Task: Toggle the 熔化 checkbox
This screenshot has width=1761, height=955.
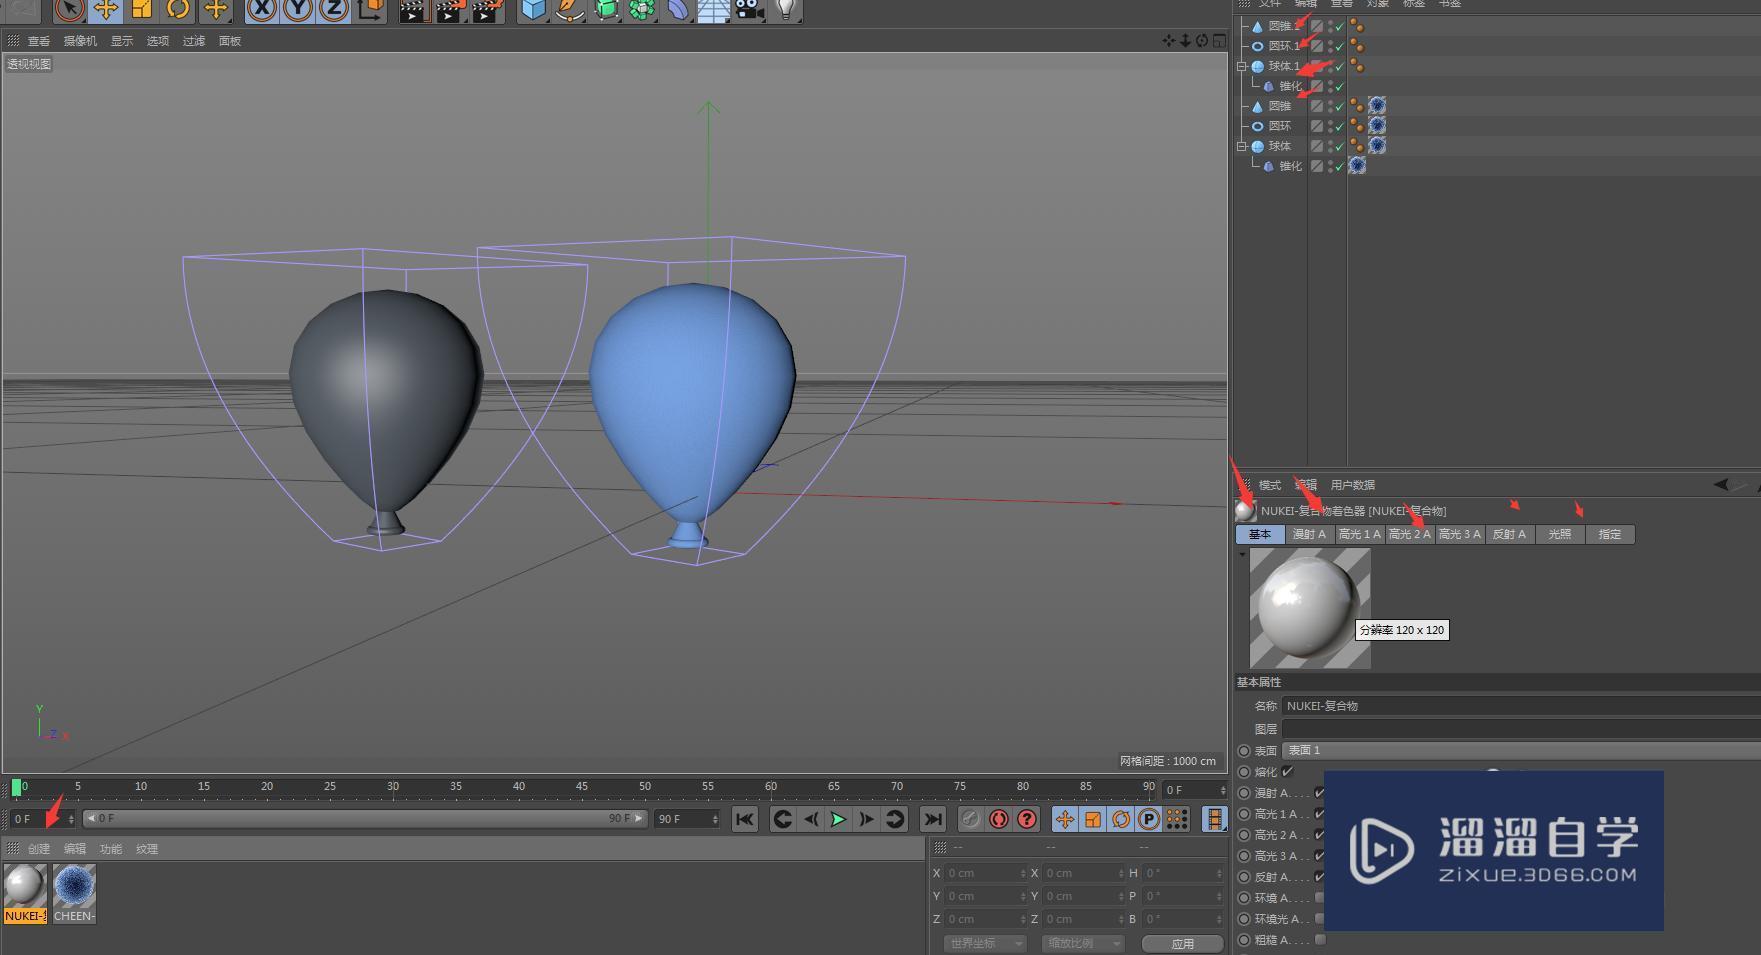Action: (x=1288, y=771)
